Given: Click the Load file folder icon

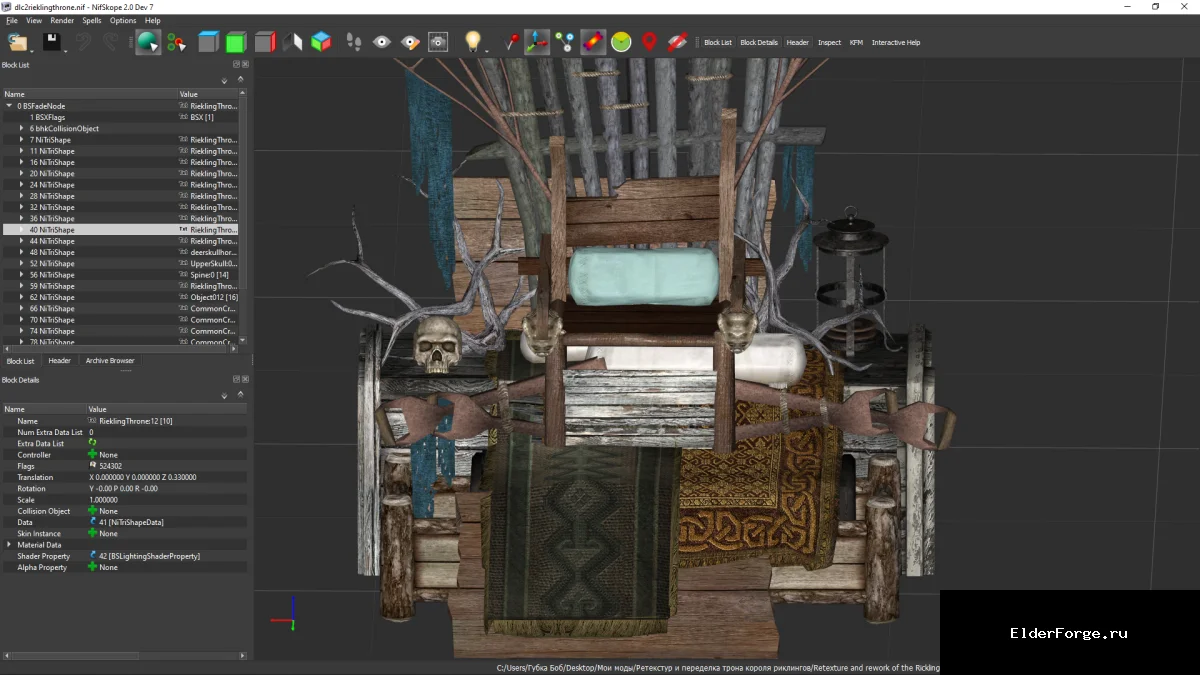Looking at the screenshot, I should click(17, 42).
